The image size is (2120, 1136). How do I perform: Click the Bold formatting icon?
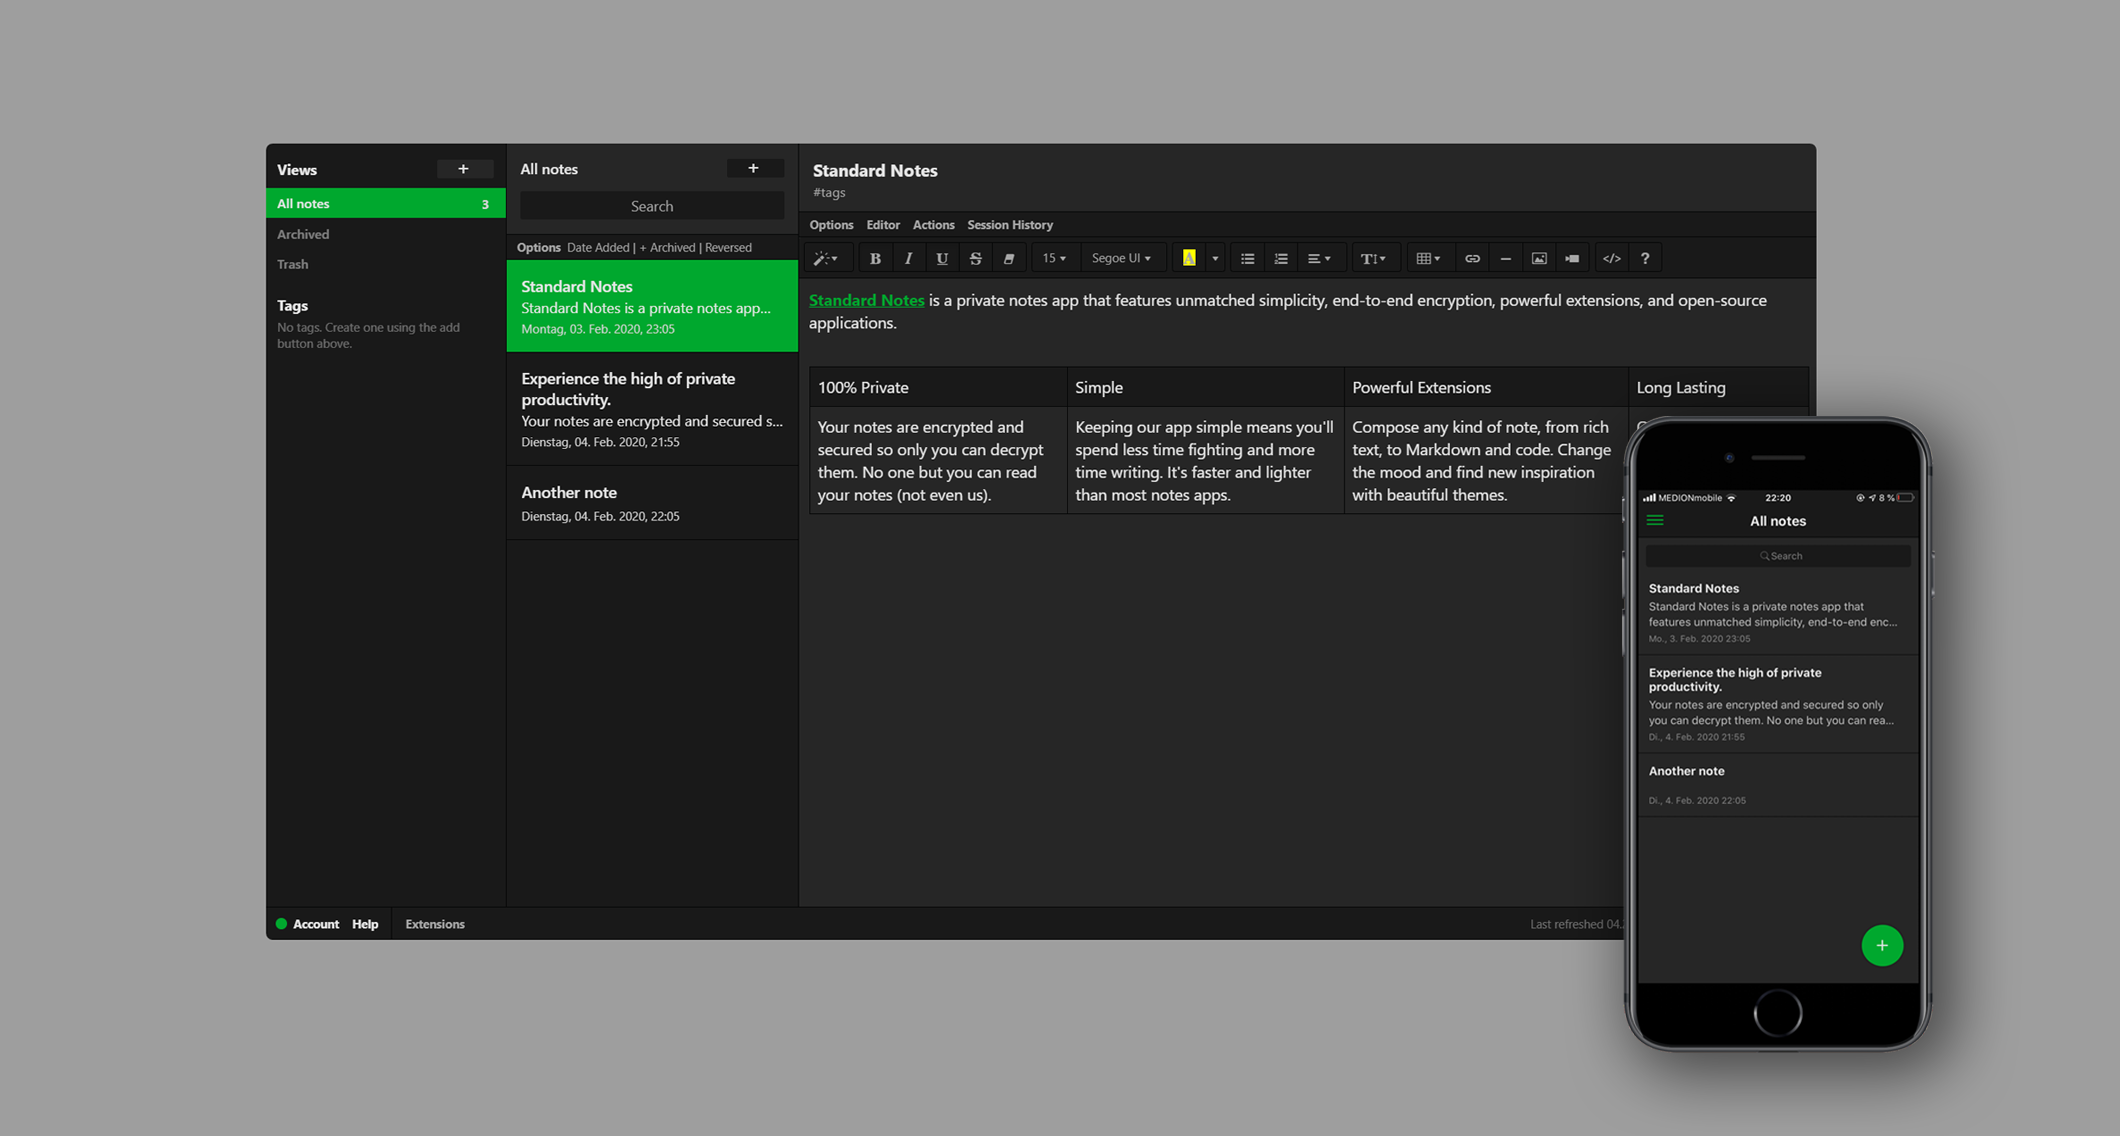876,258
